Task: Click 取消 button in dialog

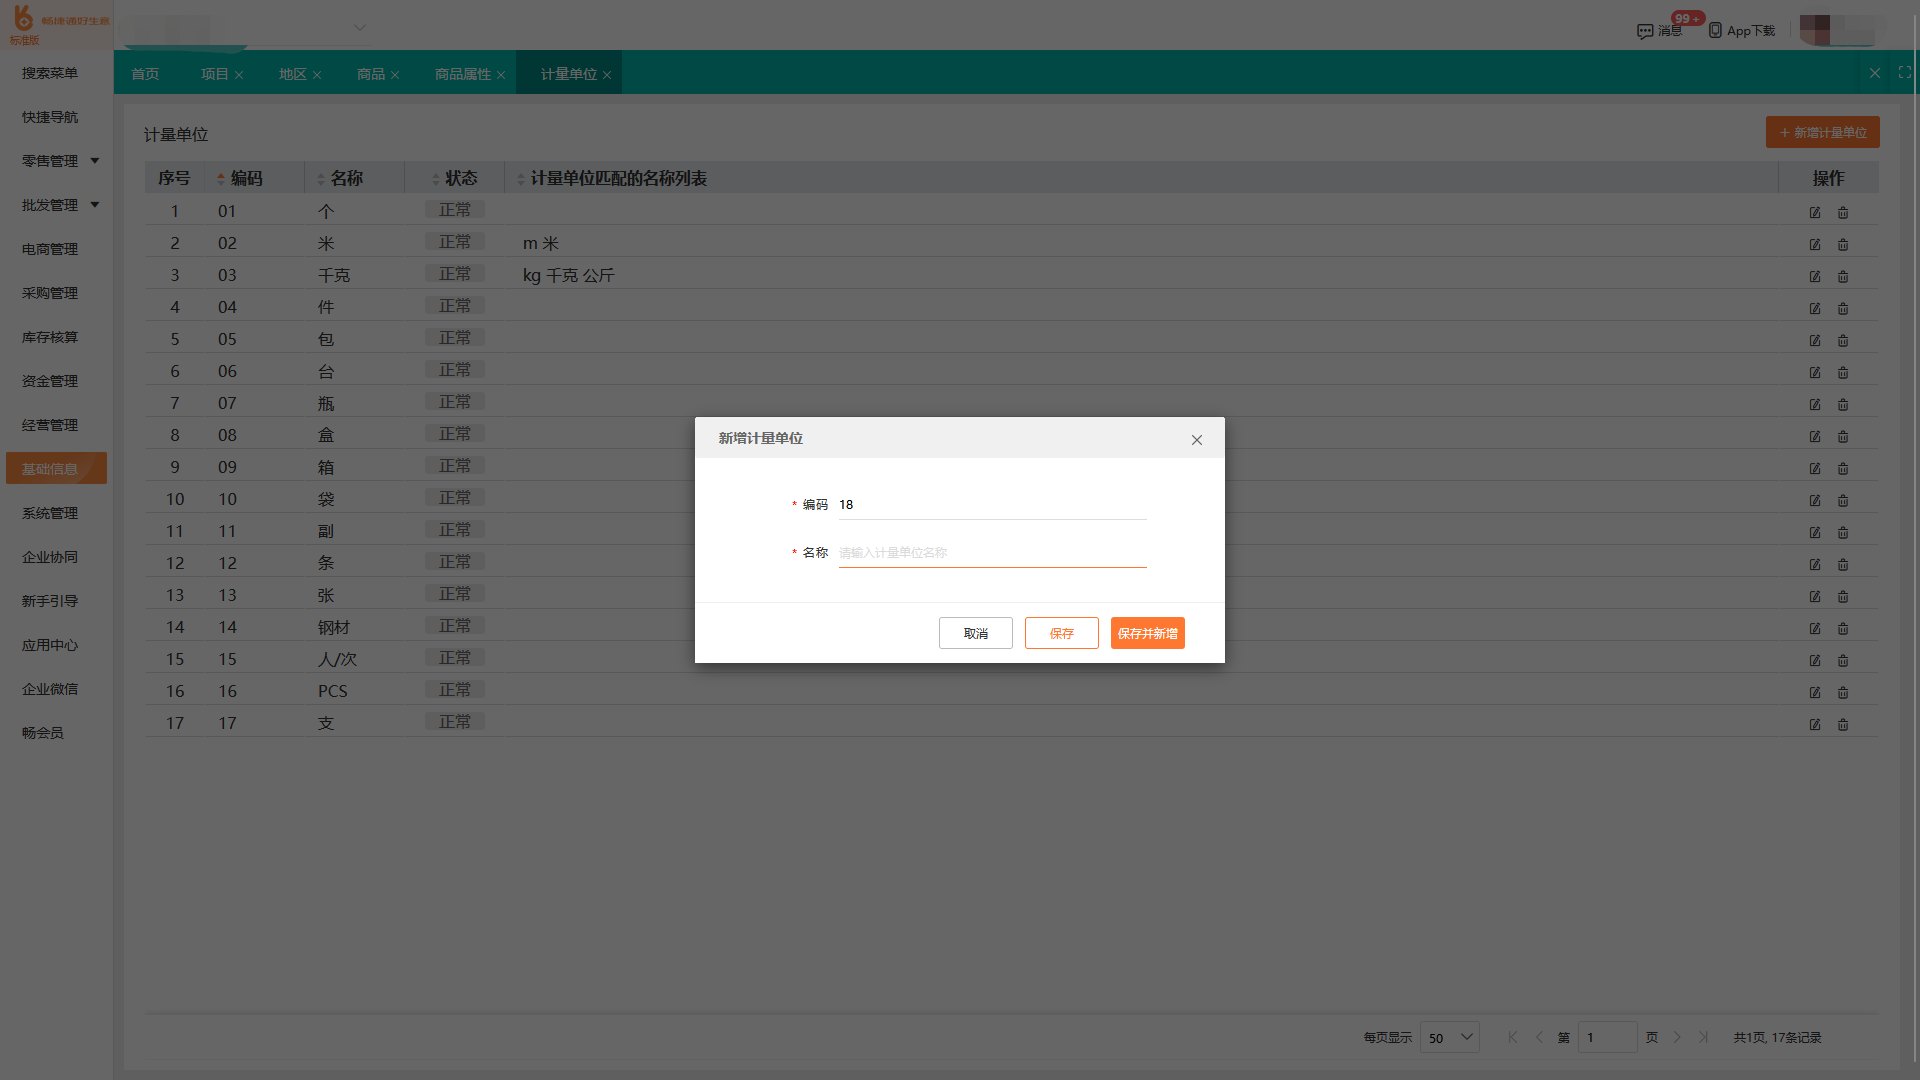Action: (x=976, y=633)
